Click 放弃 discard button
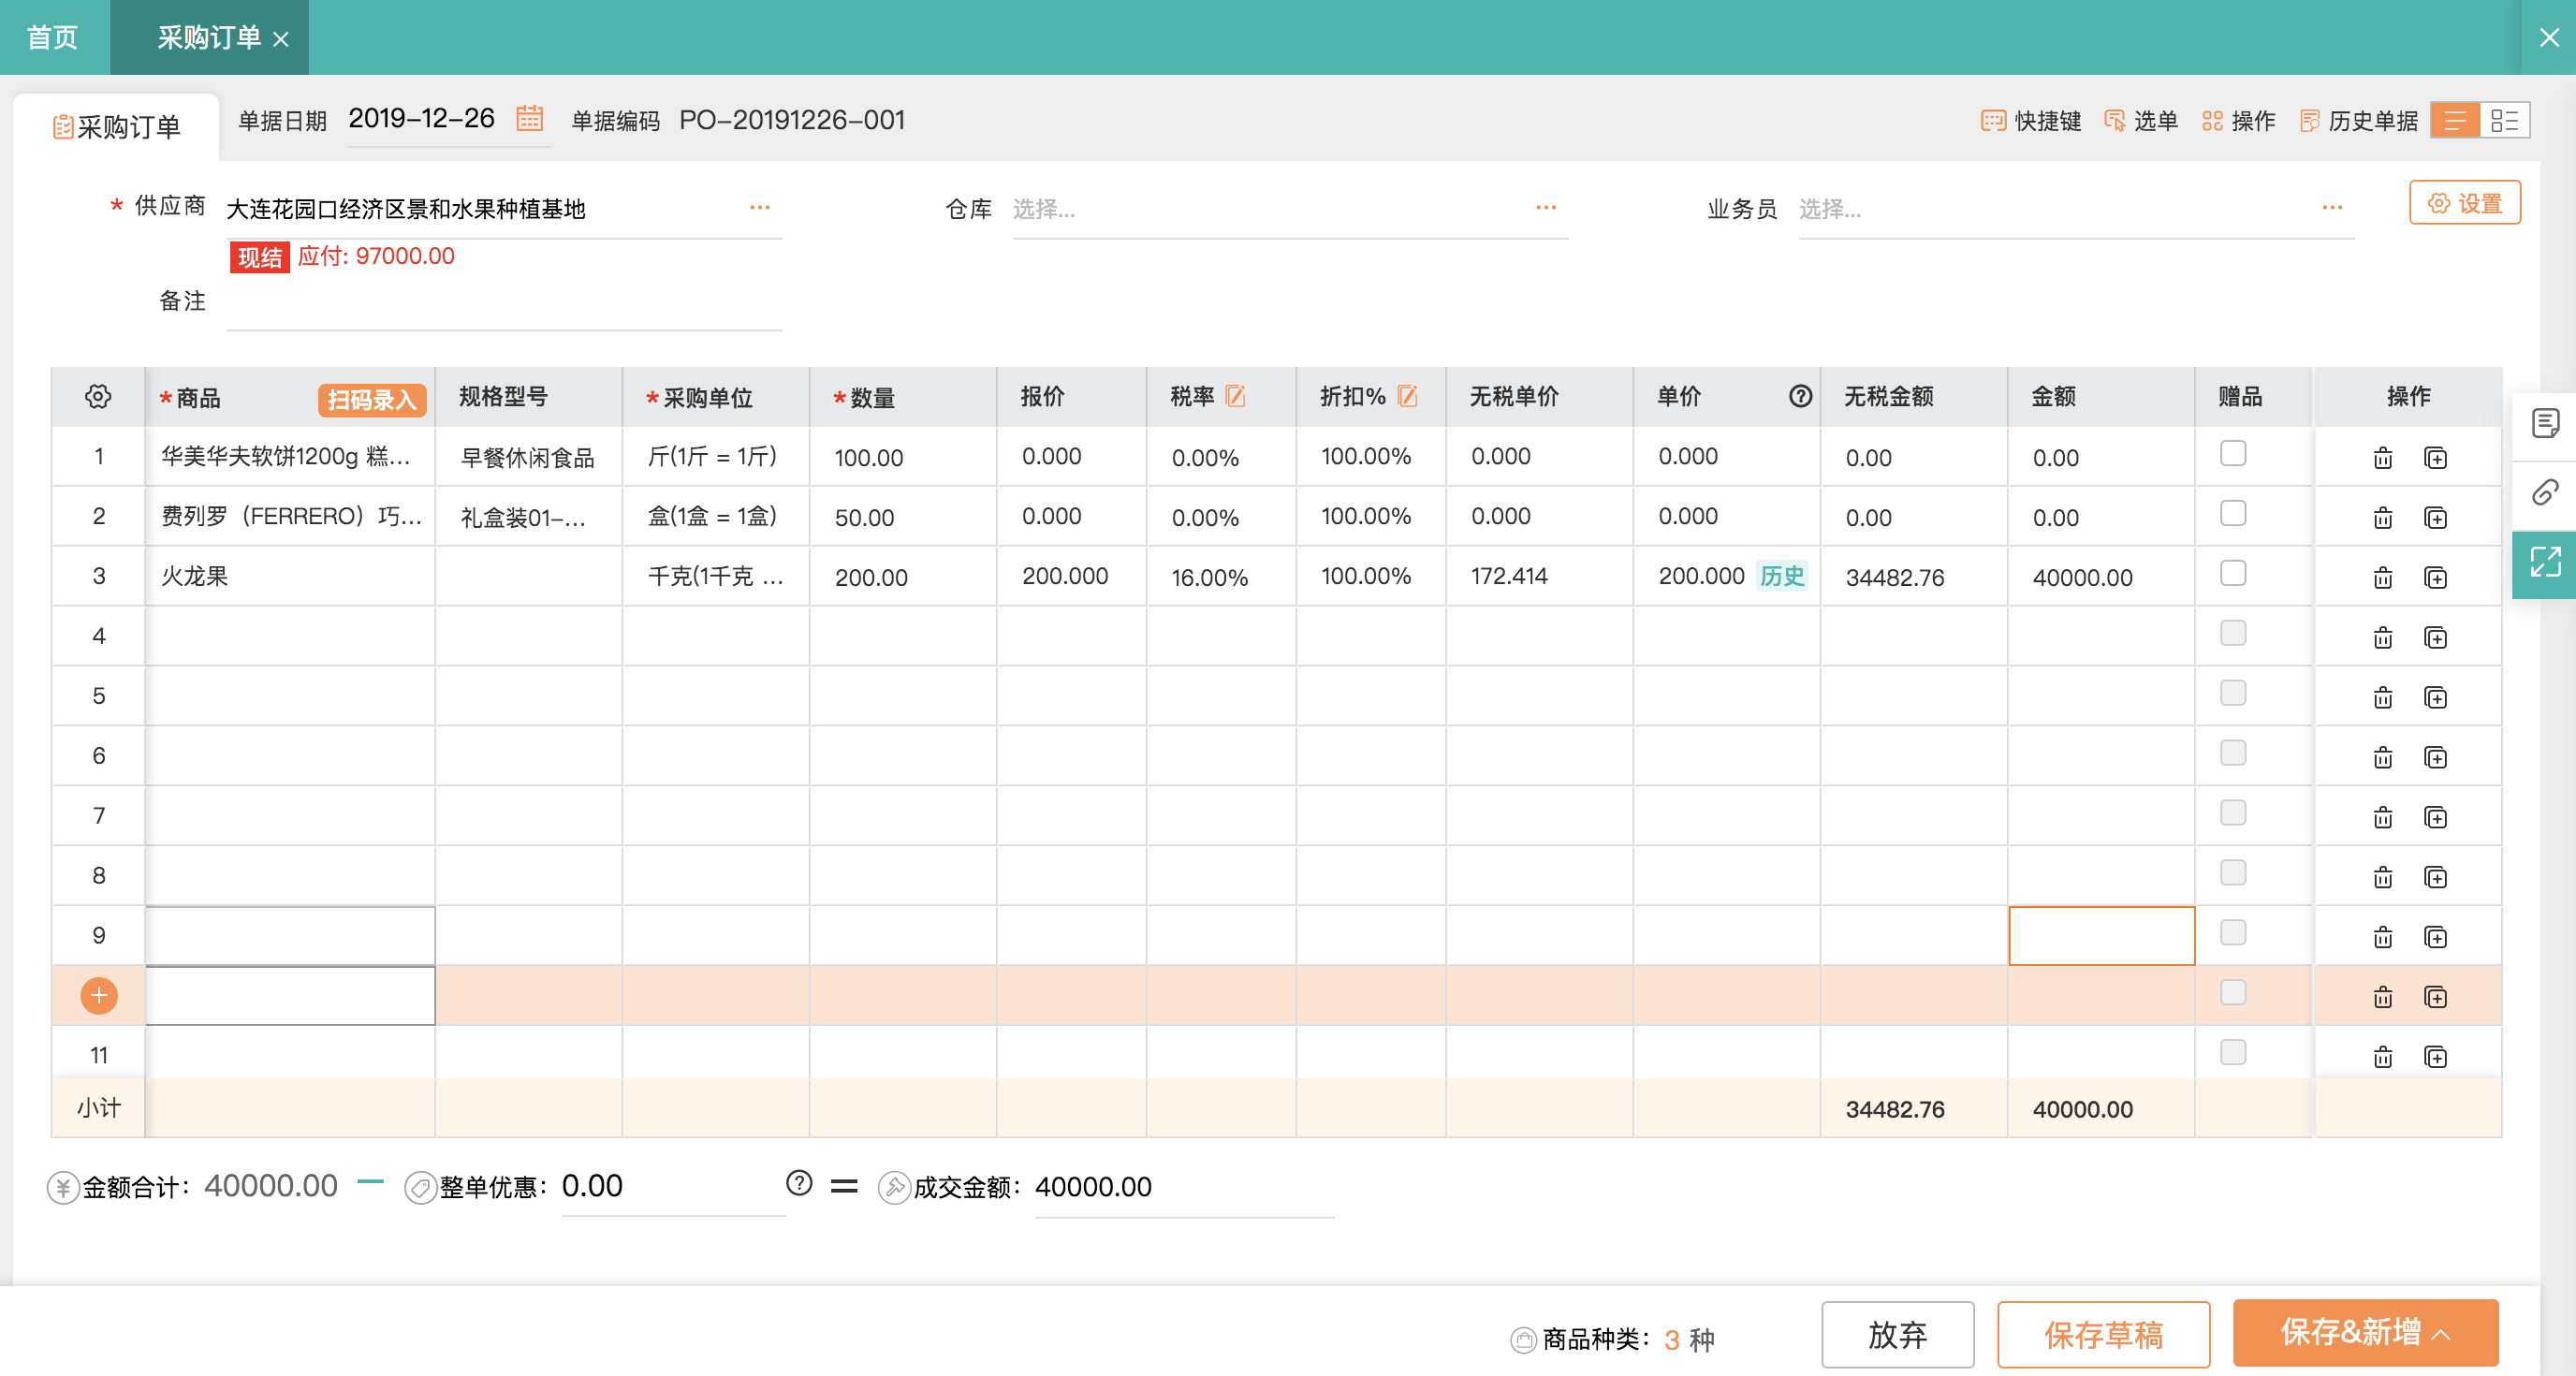 (x=1896, y=1332)
